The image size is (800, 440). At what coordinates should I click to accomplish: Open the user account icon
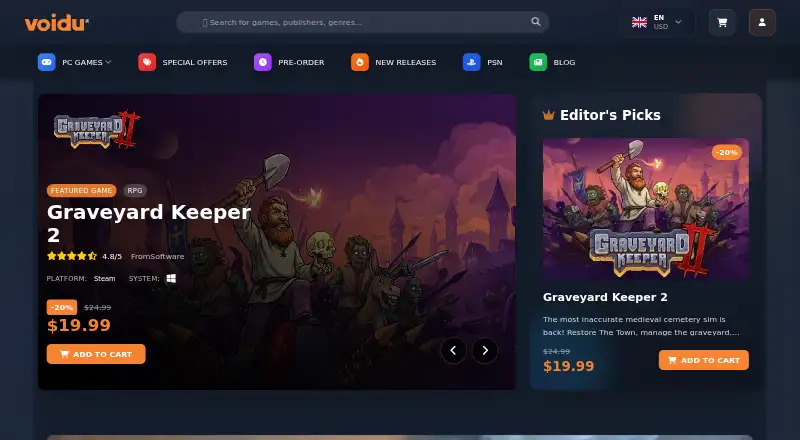click(x=762, y=22)
